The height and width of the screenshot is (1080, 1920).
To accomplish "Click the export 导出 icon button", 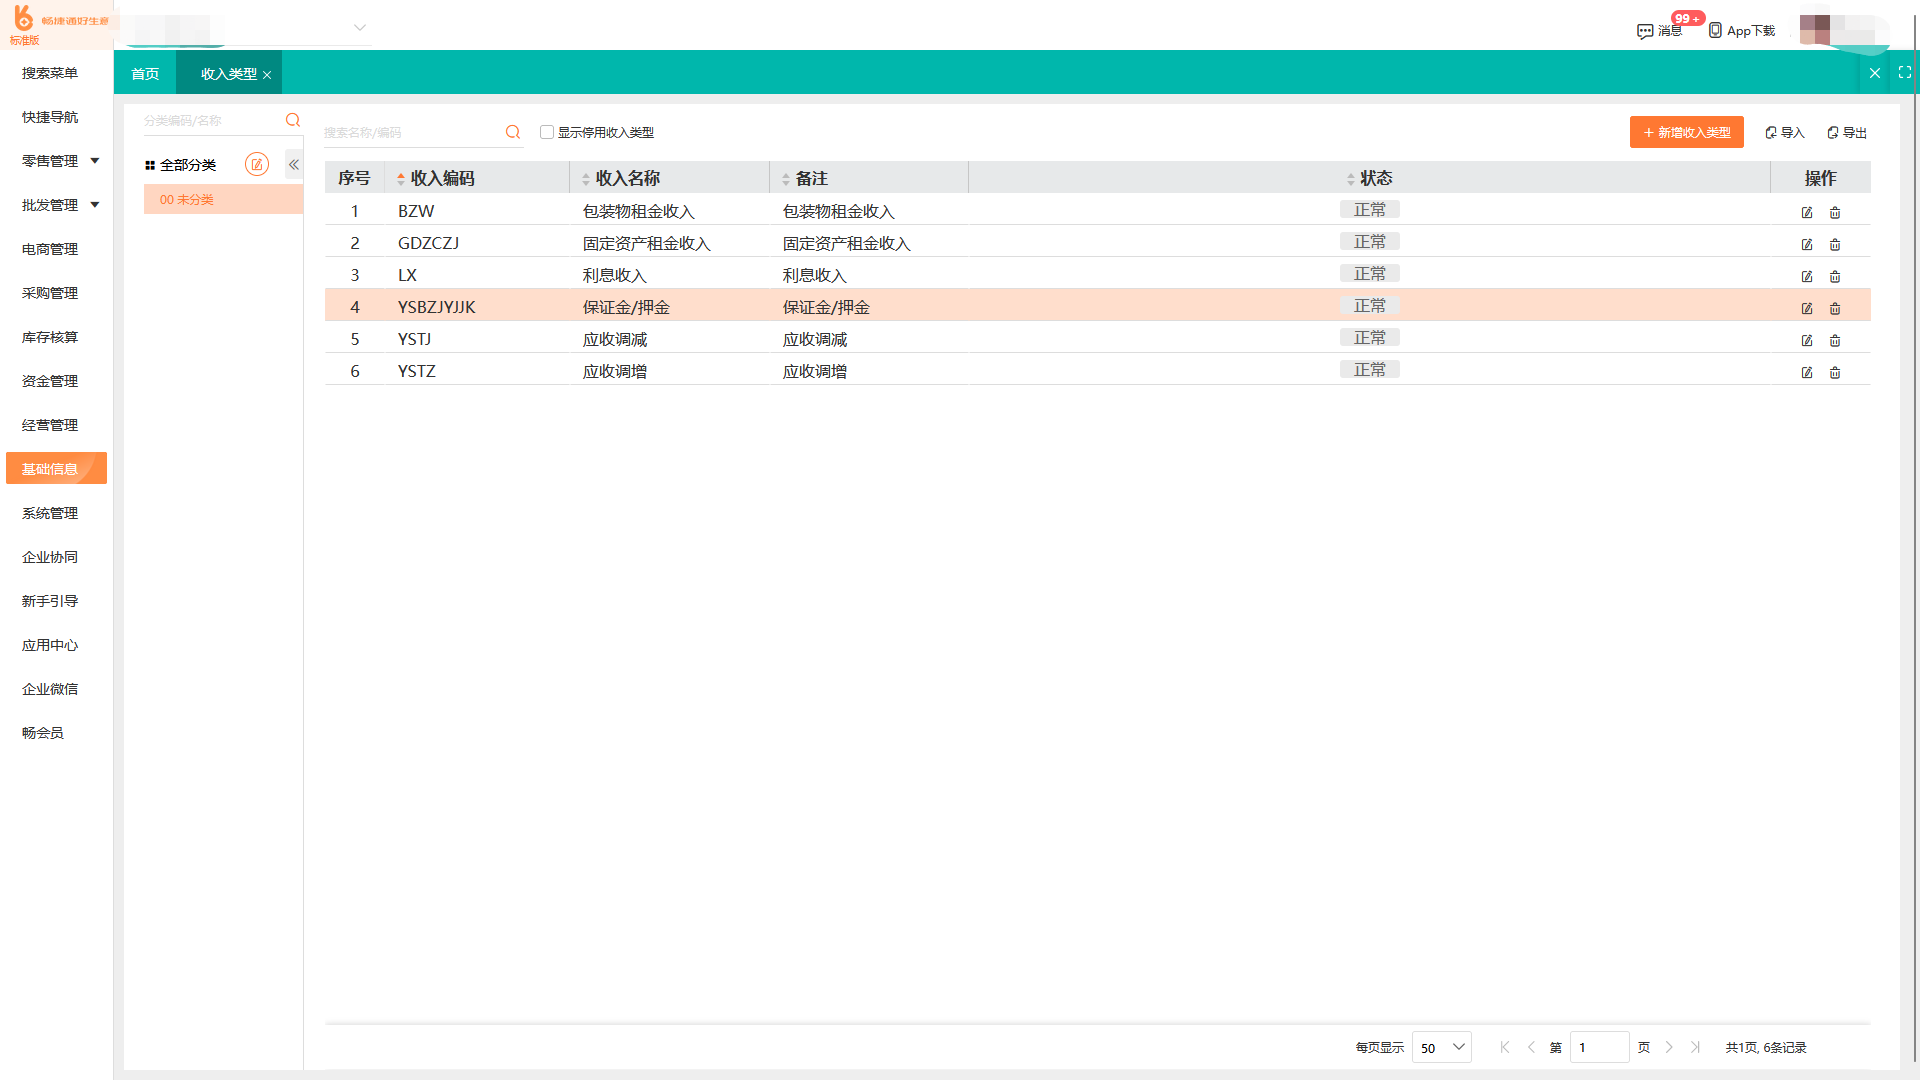I will tap(1846, 132).
